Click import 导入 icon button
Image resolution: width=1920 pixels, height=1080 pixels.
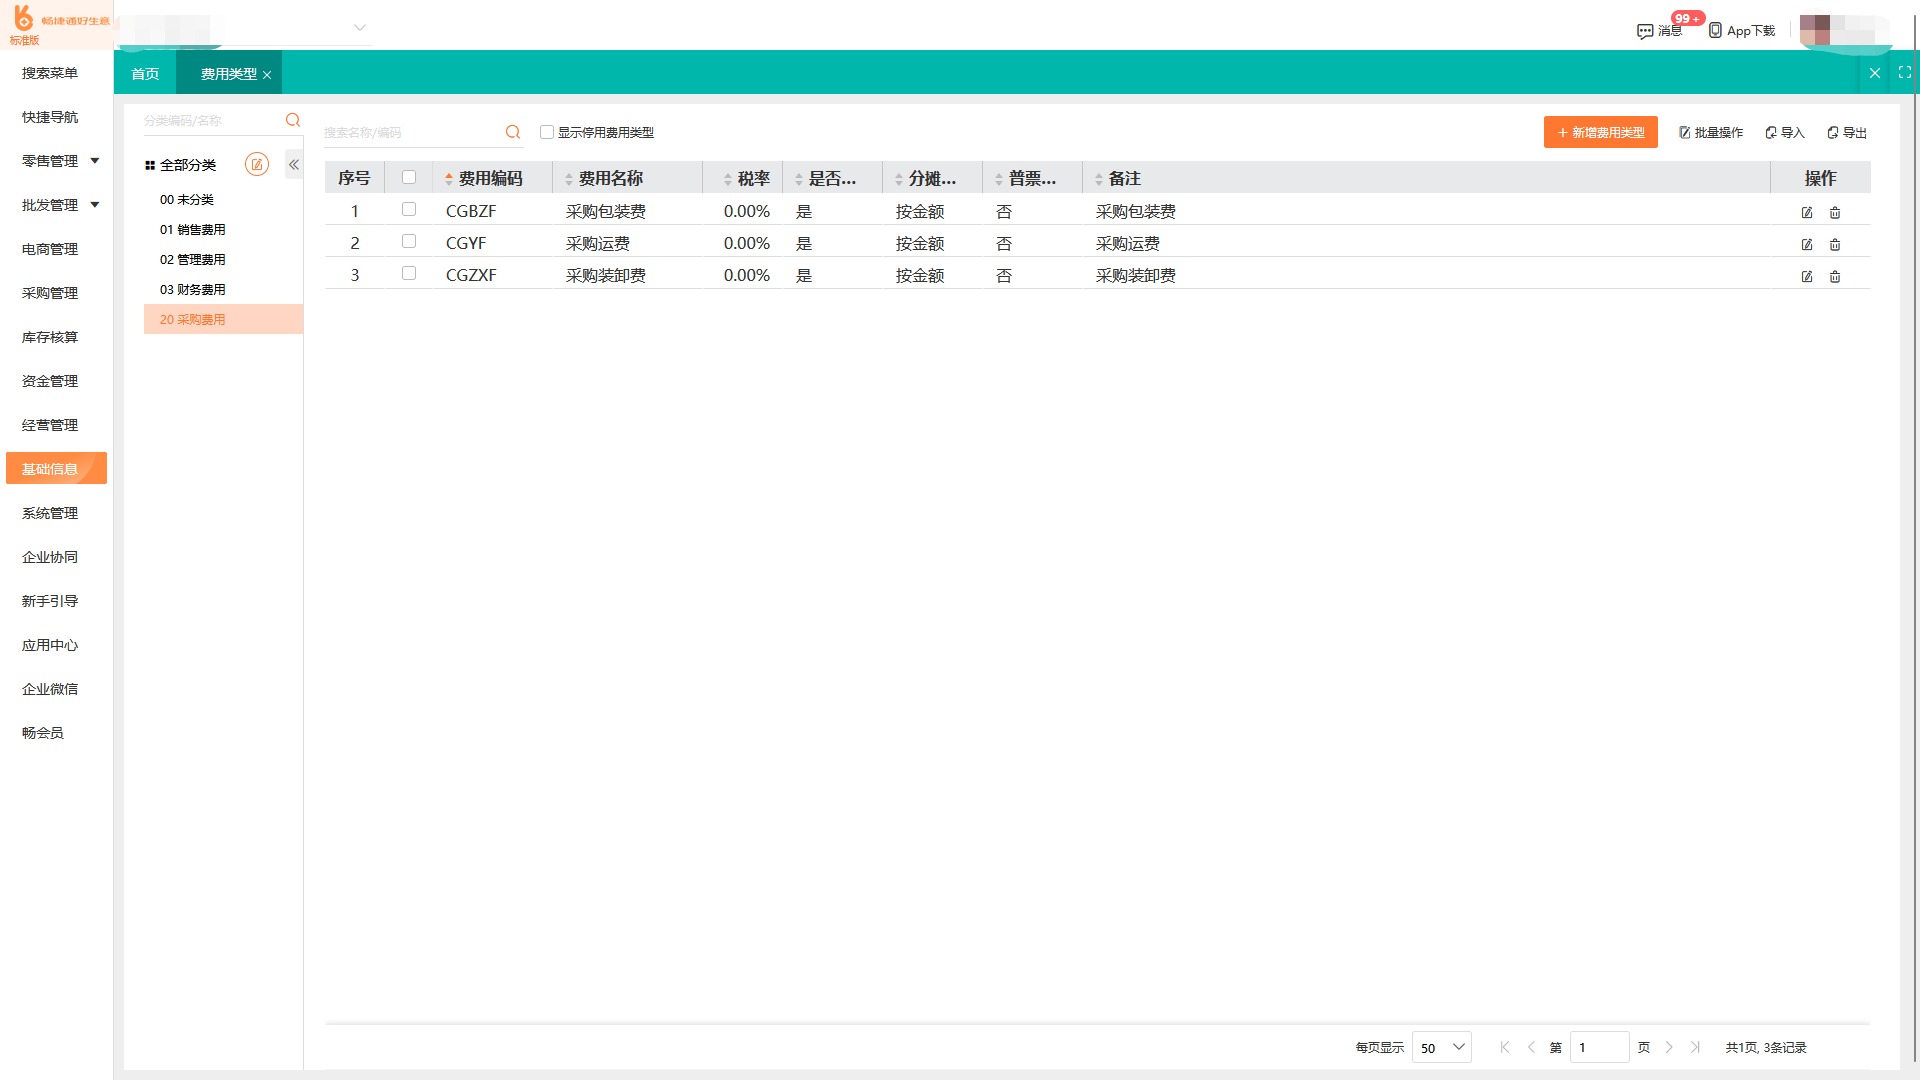click(x=1785, y=132)
